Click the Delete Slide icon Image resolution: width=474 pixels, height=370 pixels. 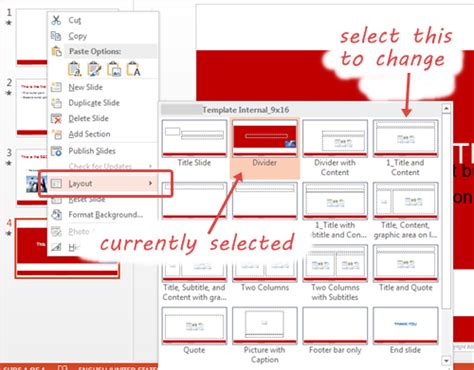[56, 118]
